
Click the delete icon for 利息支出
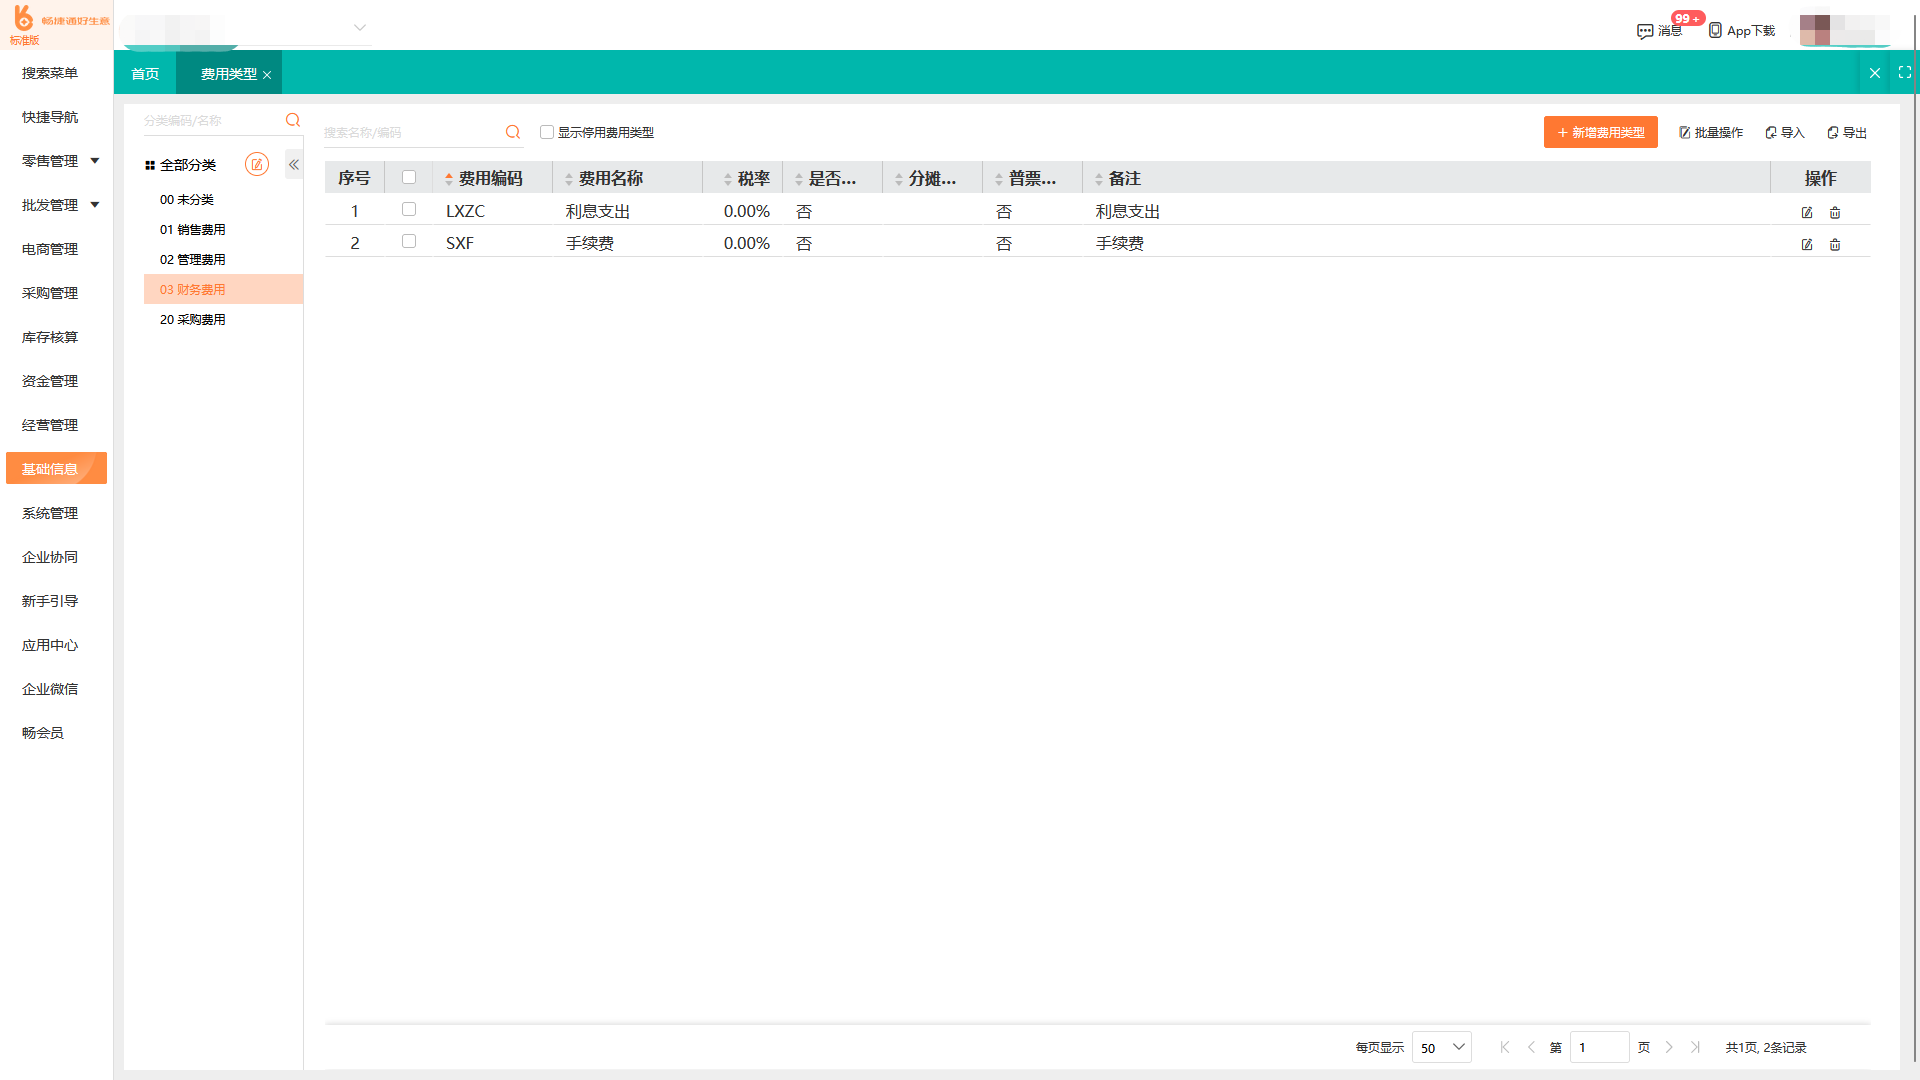click(1836, 211)
